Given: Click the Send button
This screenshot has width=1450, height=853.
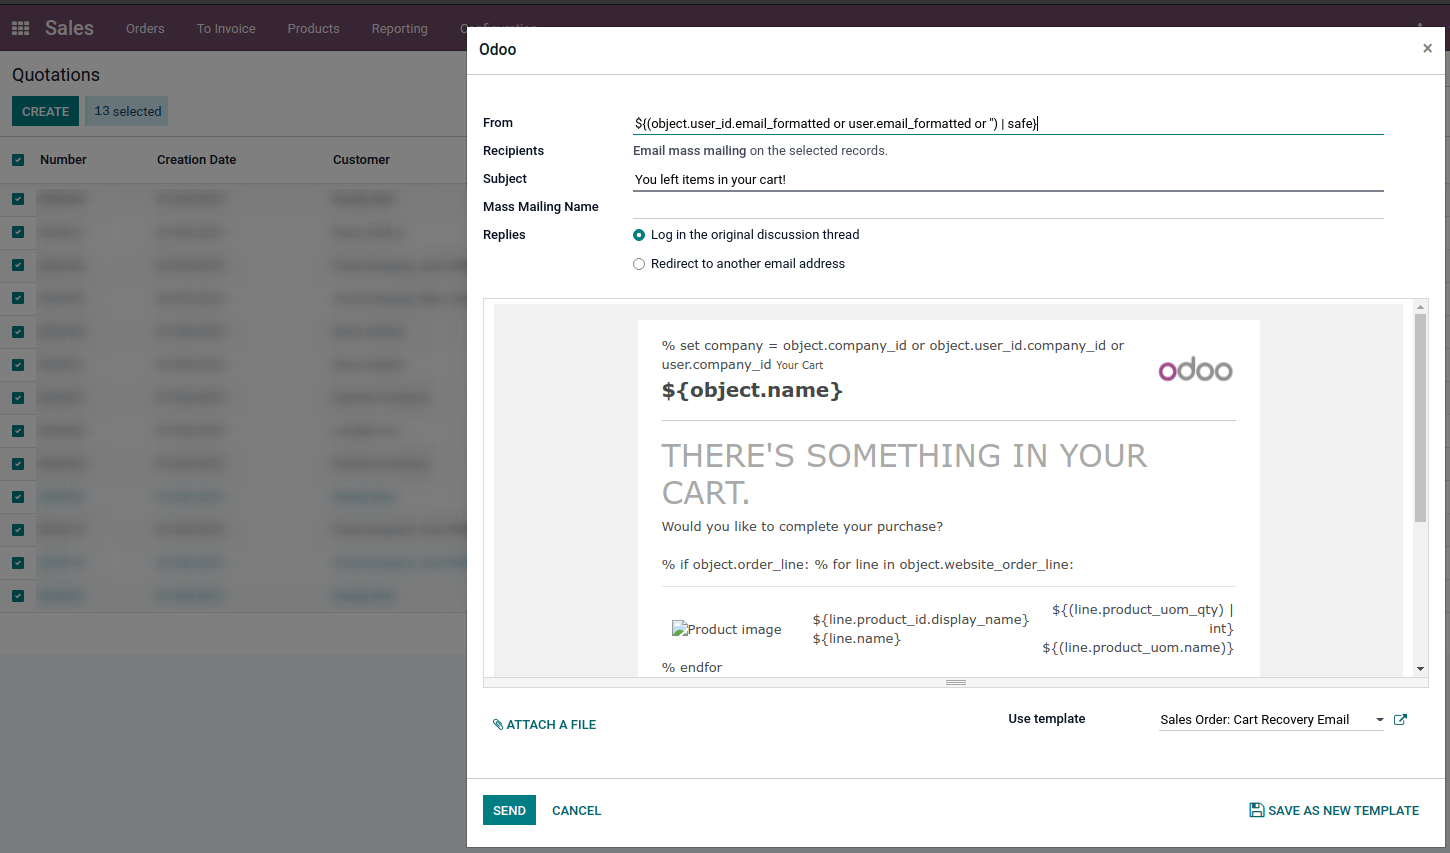Looking at the screenshot, I should [509, 810].
